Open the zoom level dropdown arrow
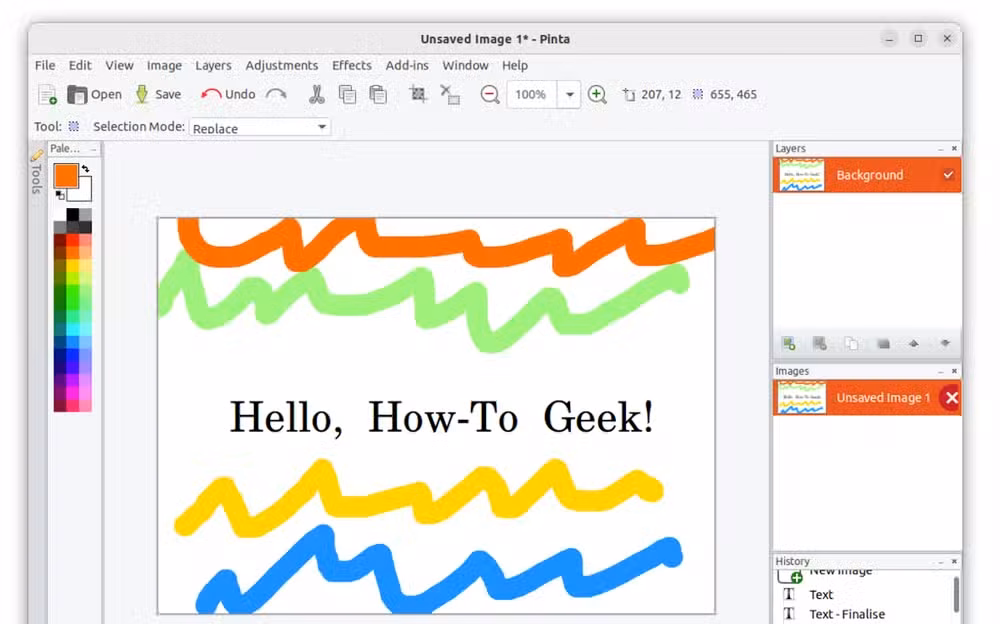 [x=569, y=94]
